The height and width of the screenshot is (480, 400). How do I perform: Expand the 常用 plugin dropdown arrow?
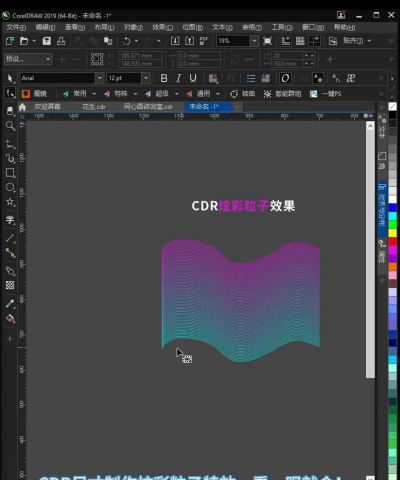click(x=94, y=94)
